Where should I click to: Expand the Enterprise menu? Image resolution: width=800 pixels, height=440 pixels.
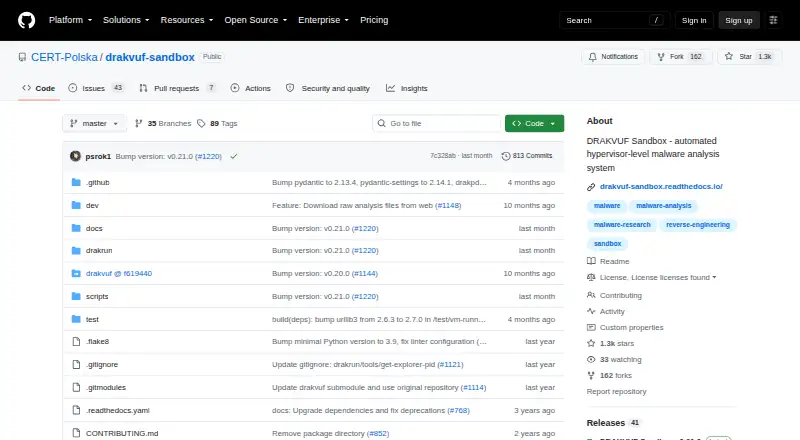click(x=323, y=20)
